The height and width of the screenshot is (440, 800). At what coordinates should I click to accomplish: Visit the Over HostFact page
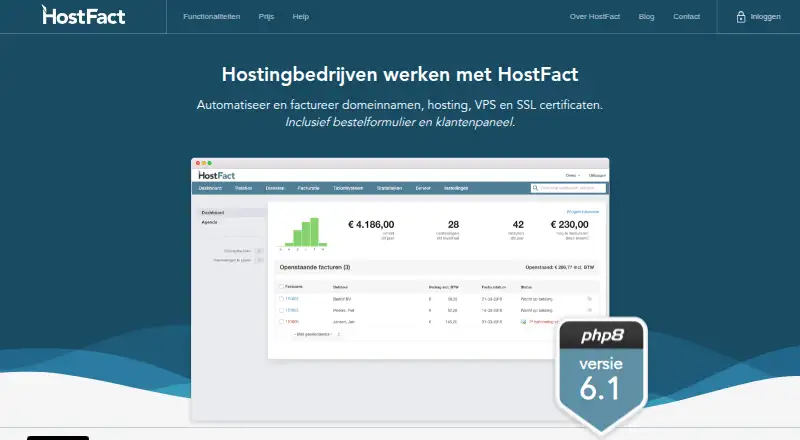click(595, 16)
